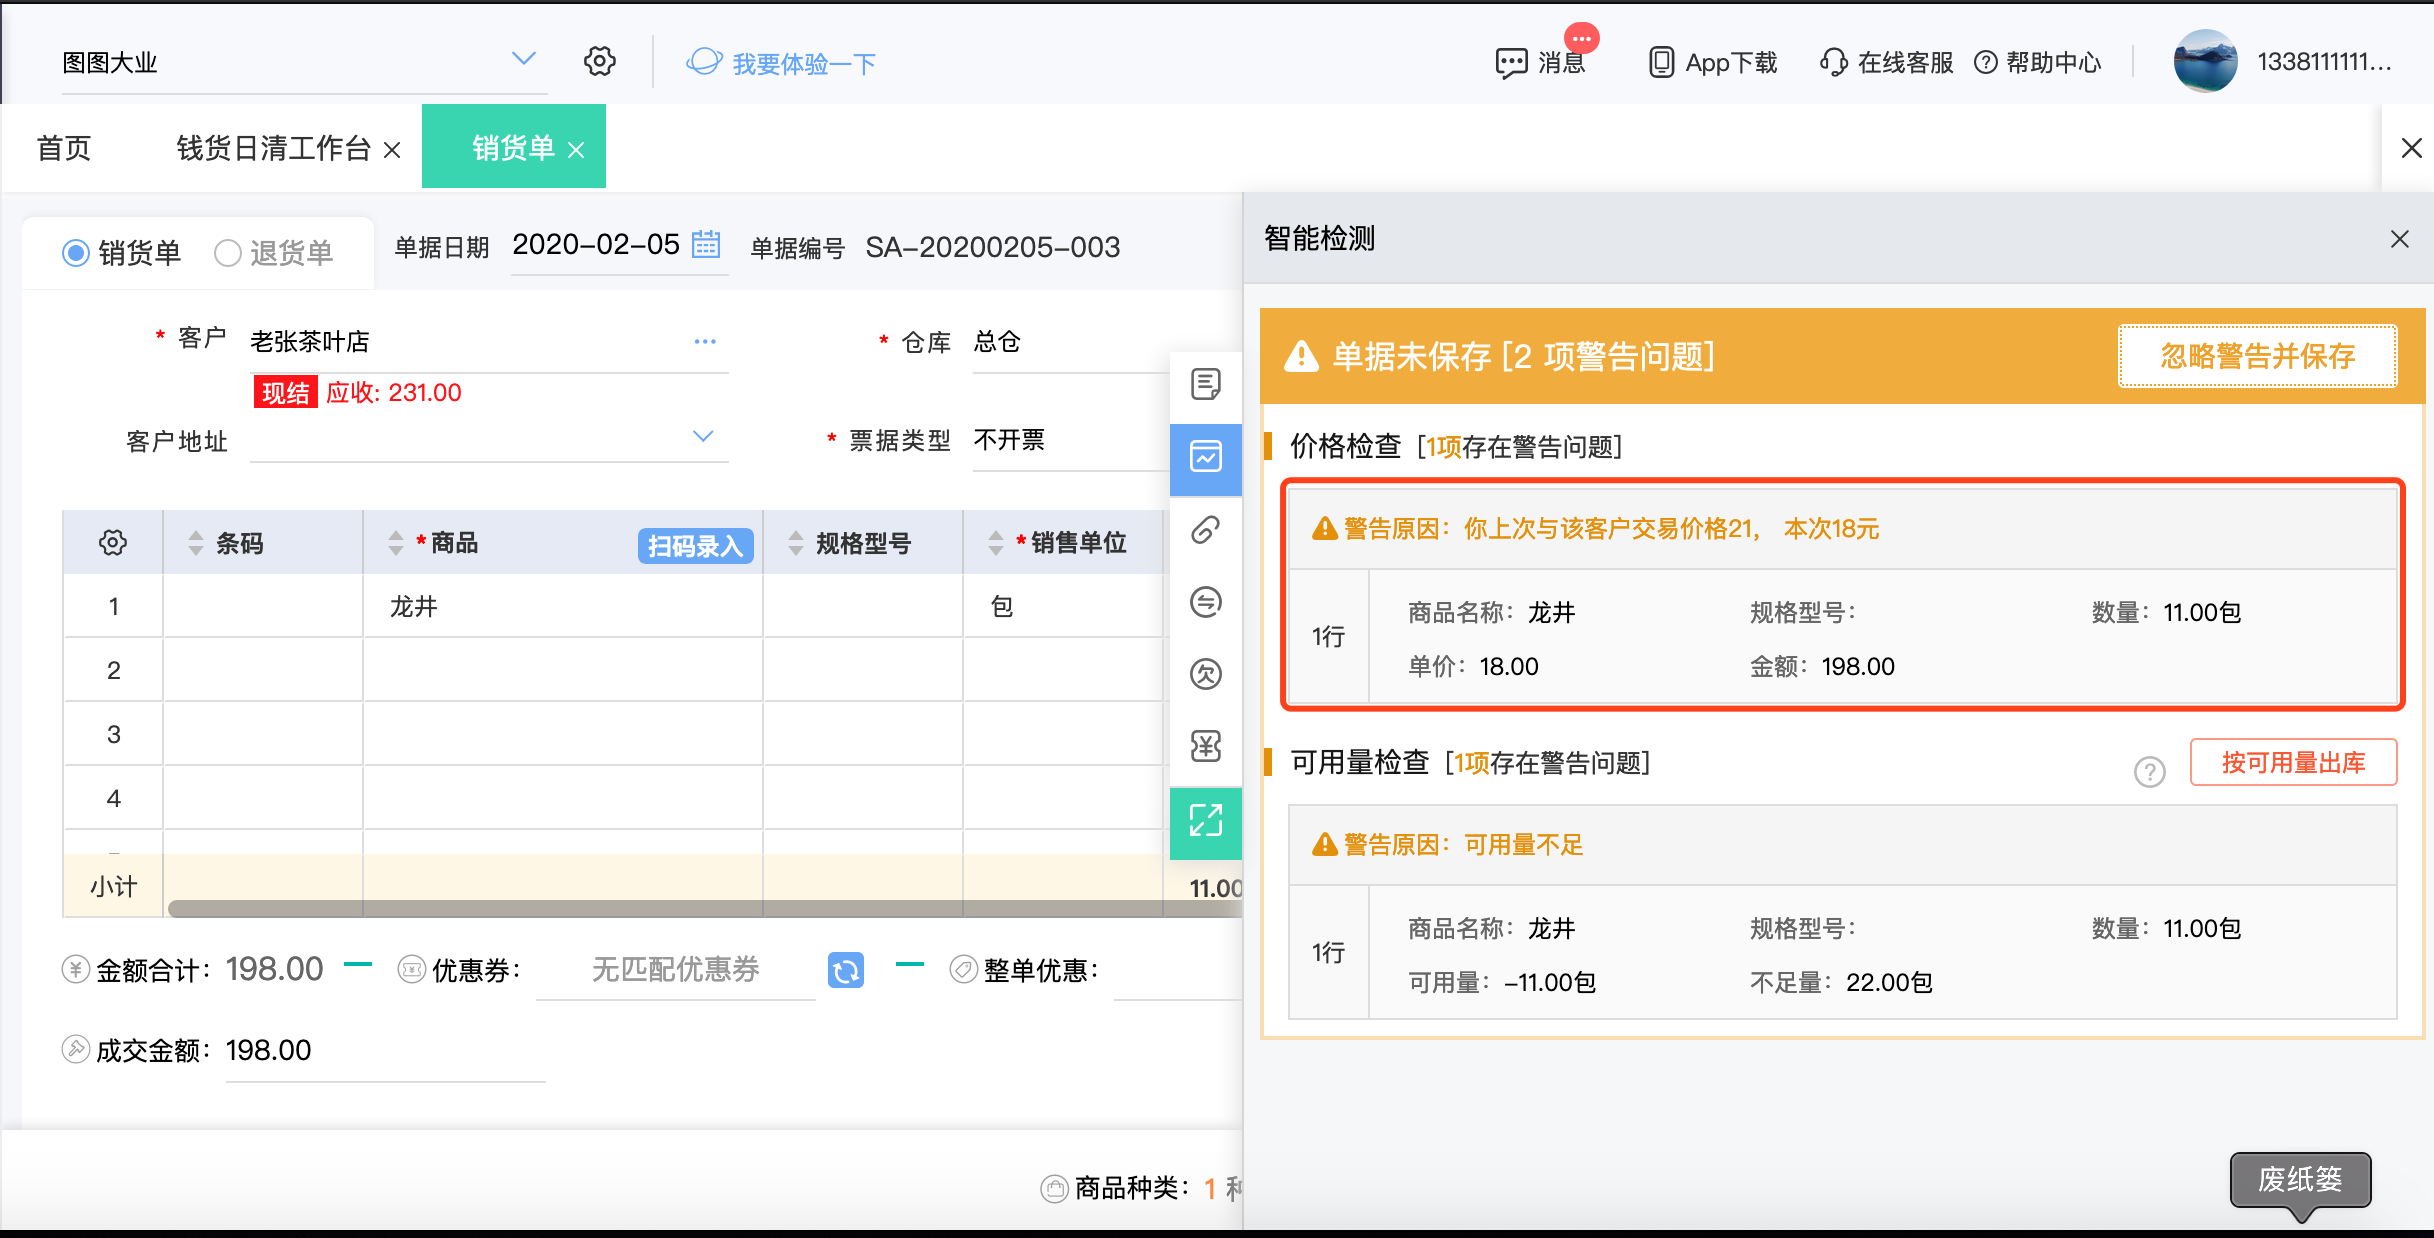The width and height of the screenshot is (2434, 1238).
Task: Click the settings gear icon
Action: coord(600,63)
